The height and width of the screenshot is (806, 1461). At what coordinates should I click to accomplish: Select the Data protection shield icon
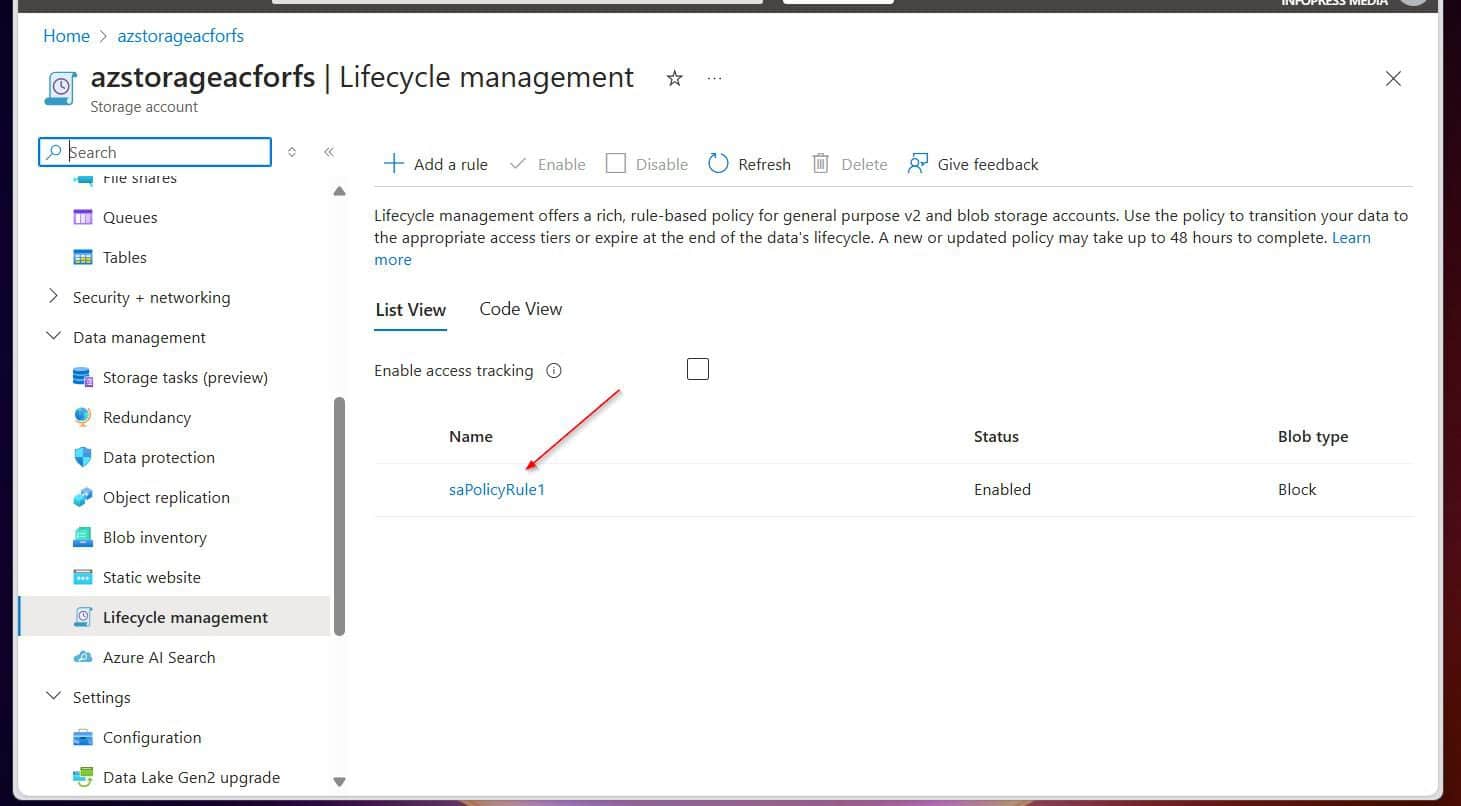point(83,457)
